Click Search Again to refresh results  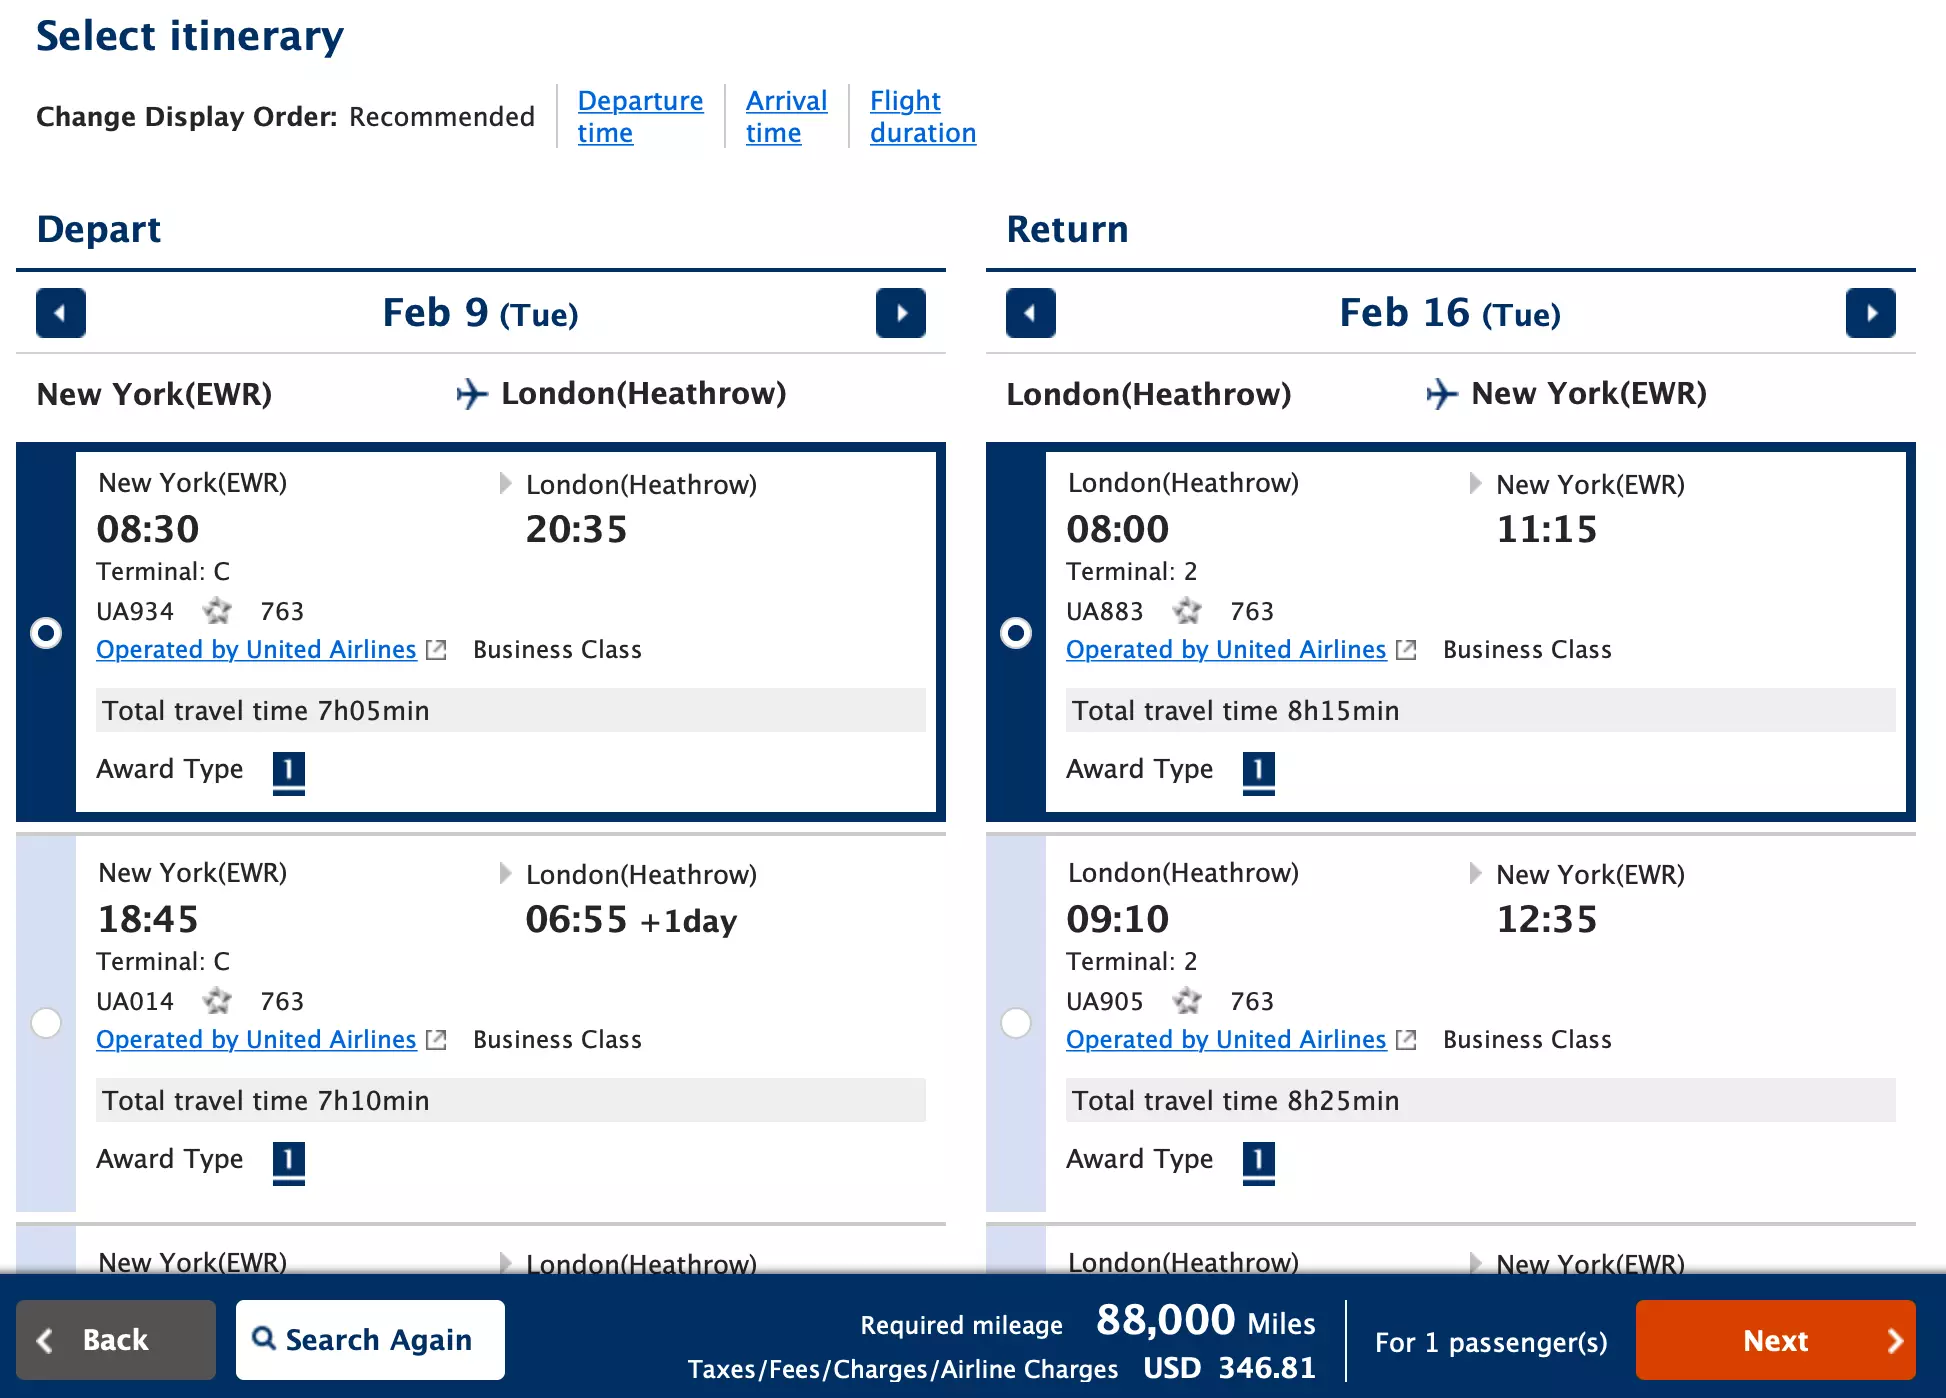click(x=370, y=1339)
